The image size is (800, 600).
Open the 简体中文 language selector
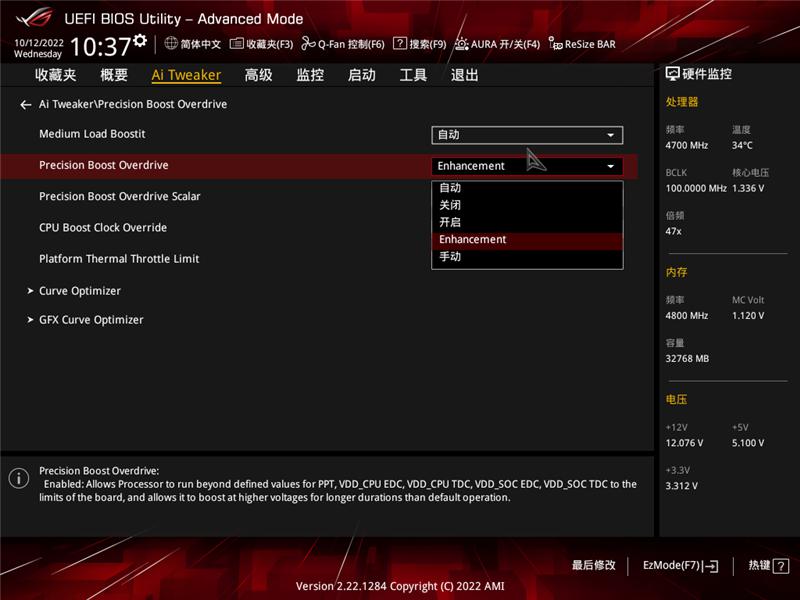click(193, 44)
